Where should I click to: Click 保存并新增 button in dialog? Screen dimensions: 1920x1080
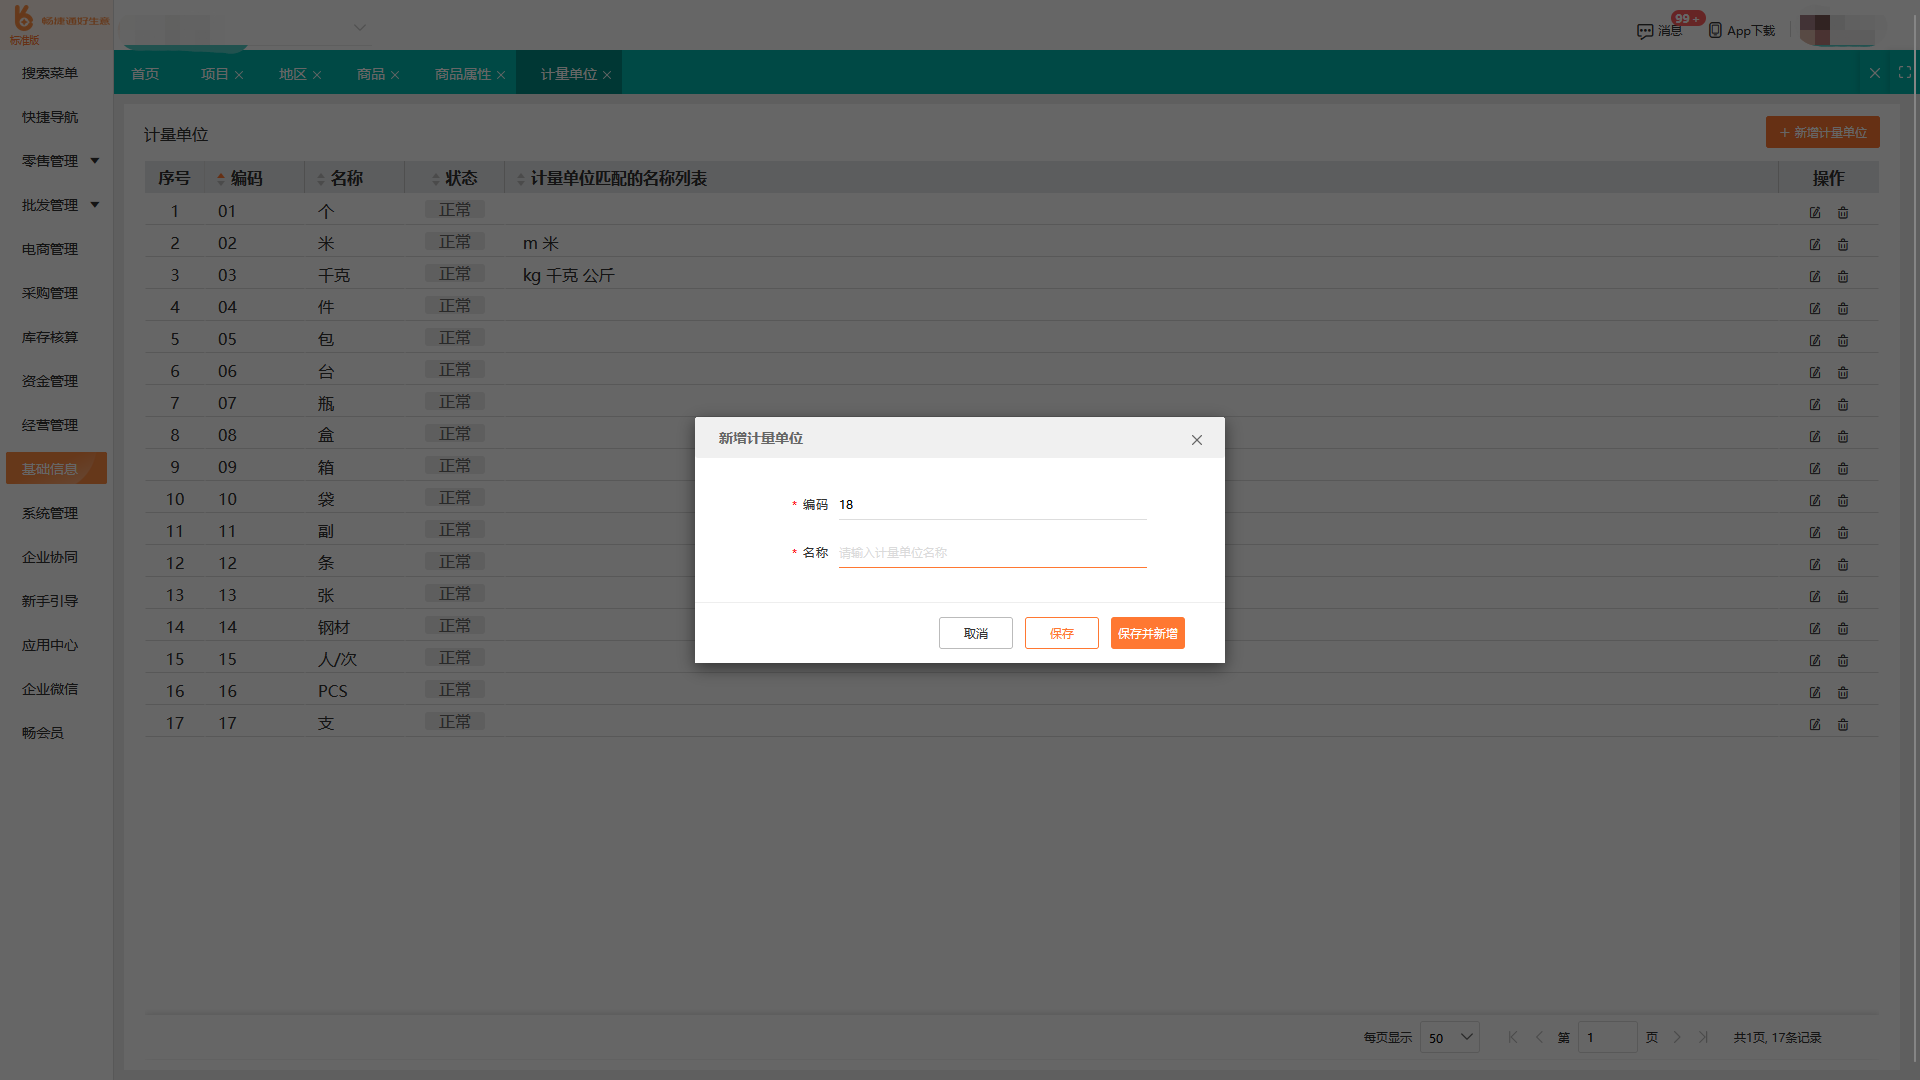[1146, 633]
